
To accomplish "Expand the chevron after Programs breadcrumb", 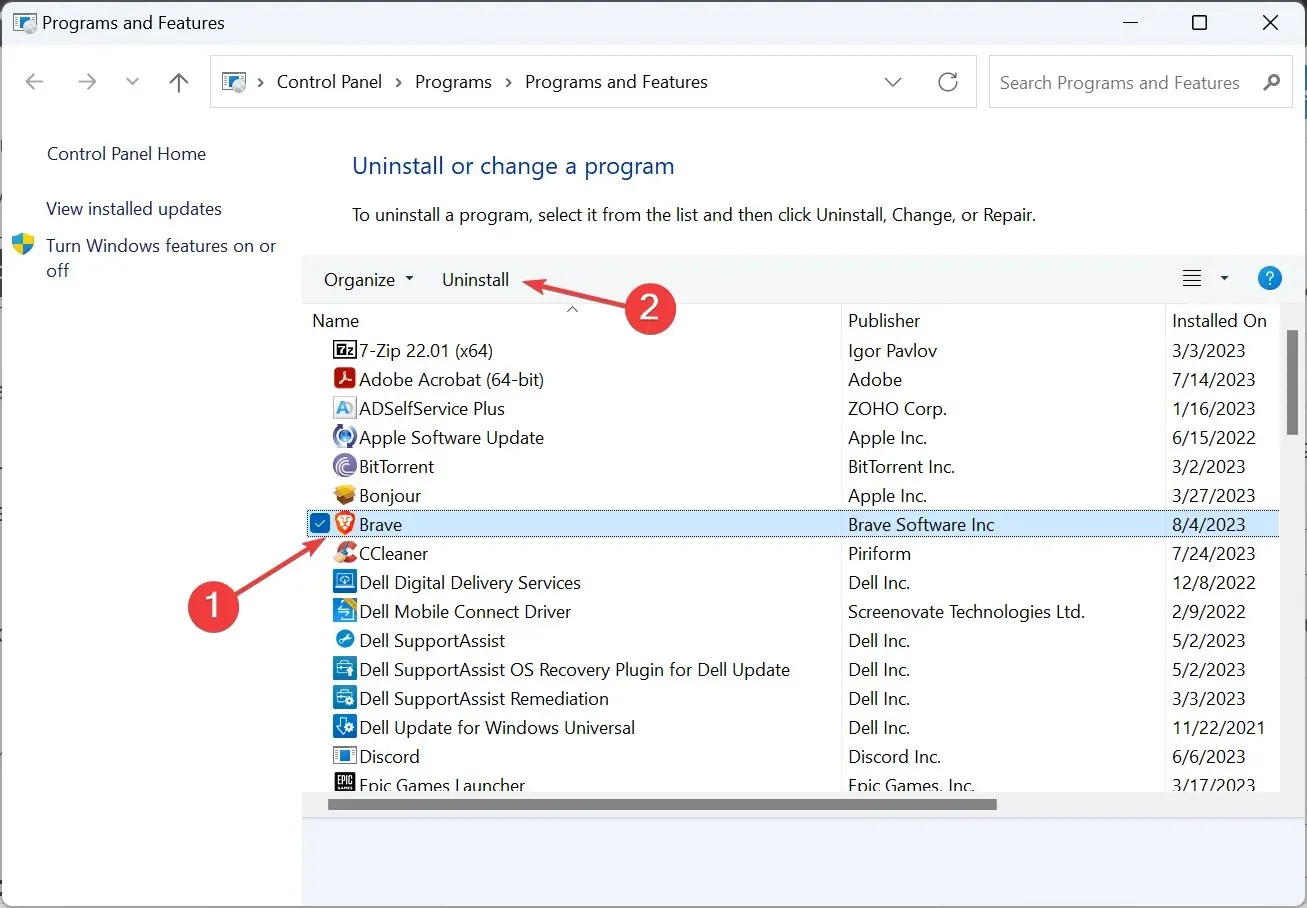I will click(509, 82).
